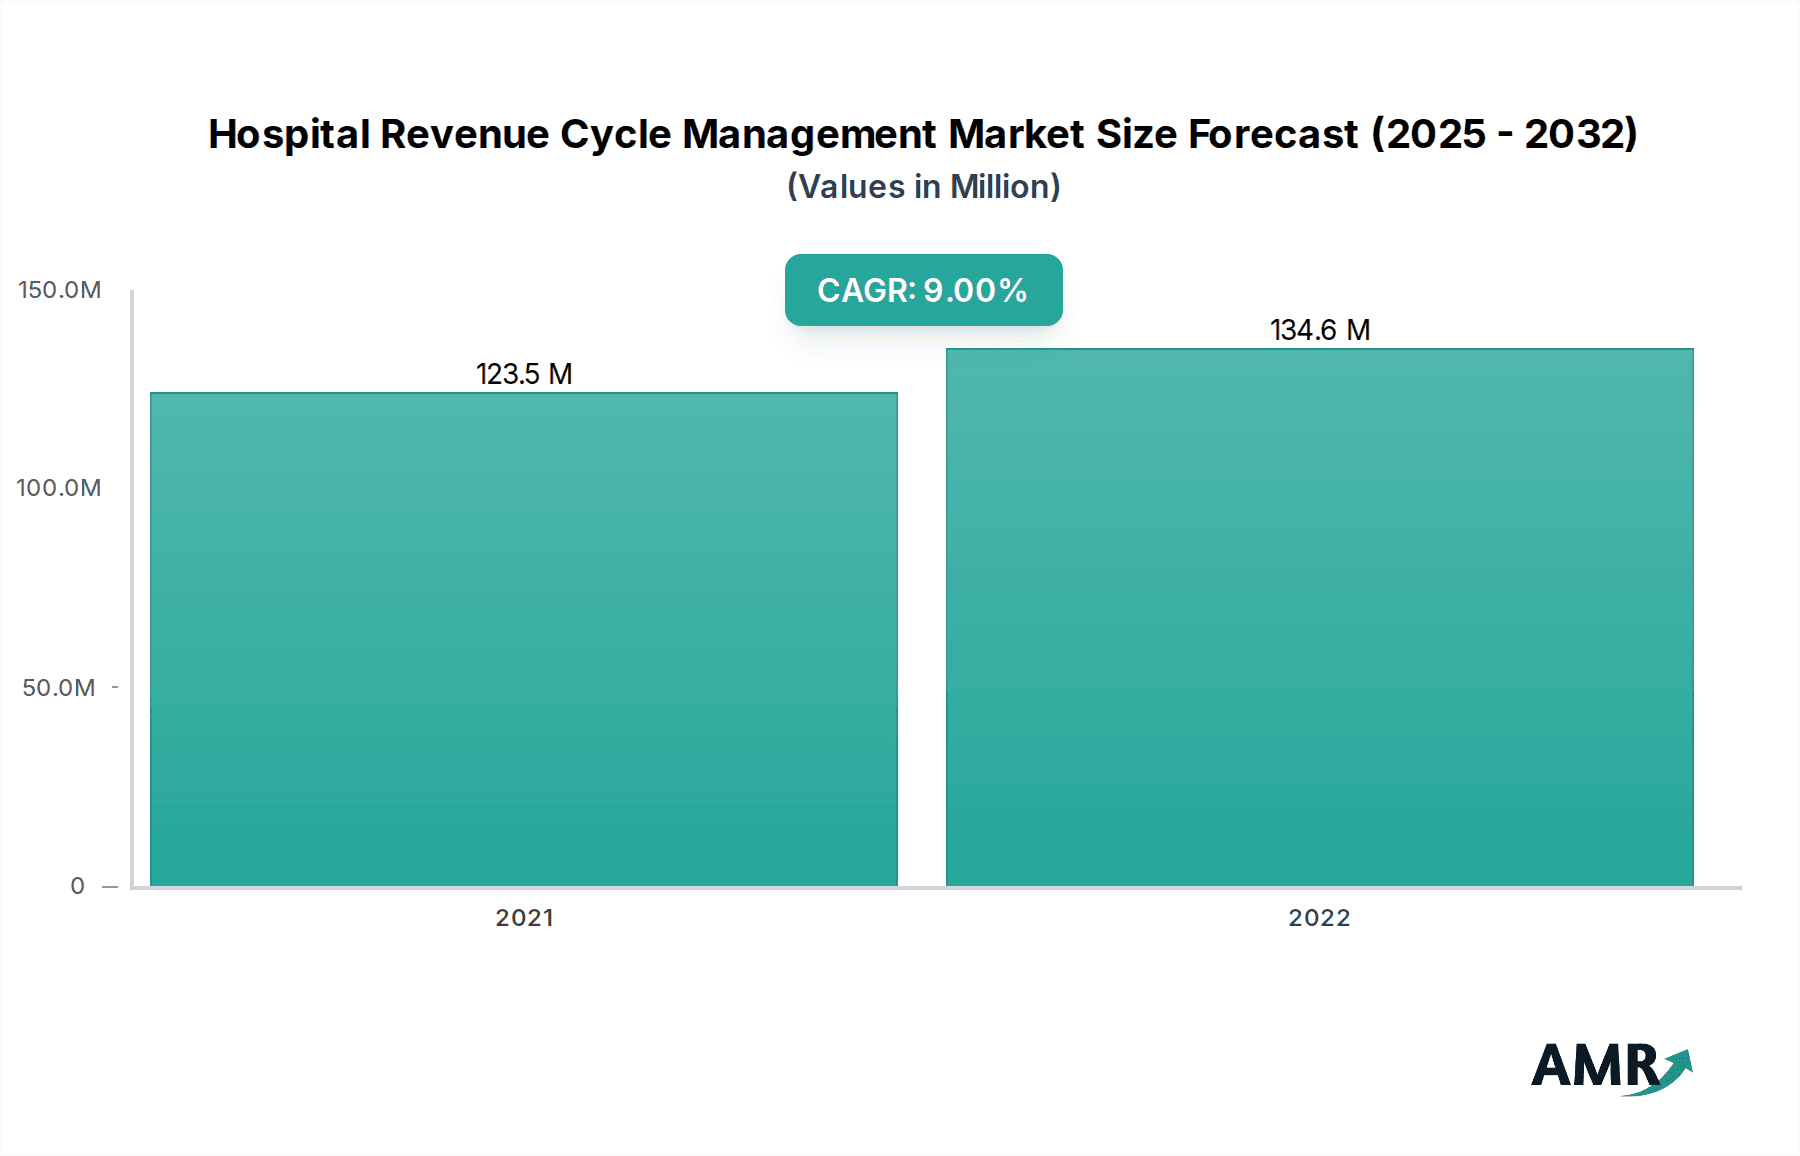This screenshot has width=1800, height=1156.
Task: Select the 2021 market size bar
Action: click(x=525, y=640)
